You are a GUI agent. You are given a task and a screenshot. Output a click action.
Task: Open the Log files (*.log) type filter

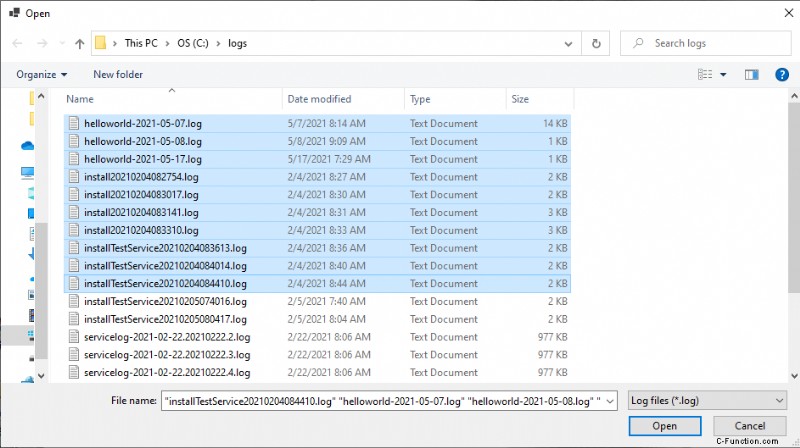coord(706,400)
